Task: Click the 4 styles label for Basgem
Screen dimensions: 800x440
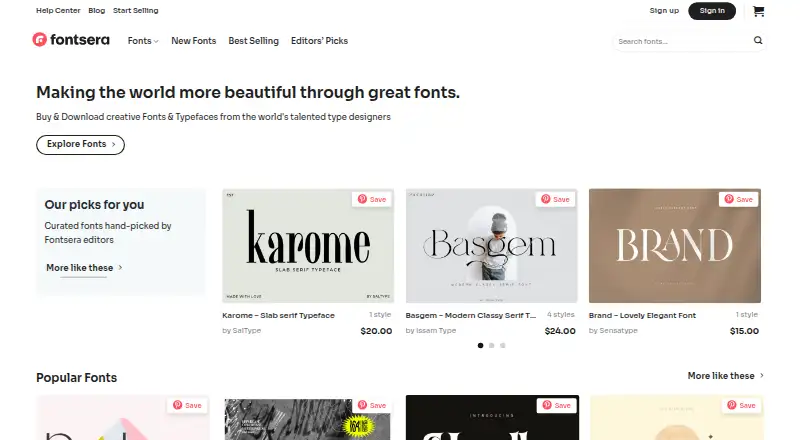Action: 561,314
